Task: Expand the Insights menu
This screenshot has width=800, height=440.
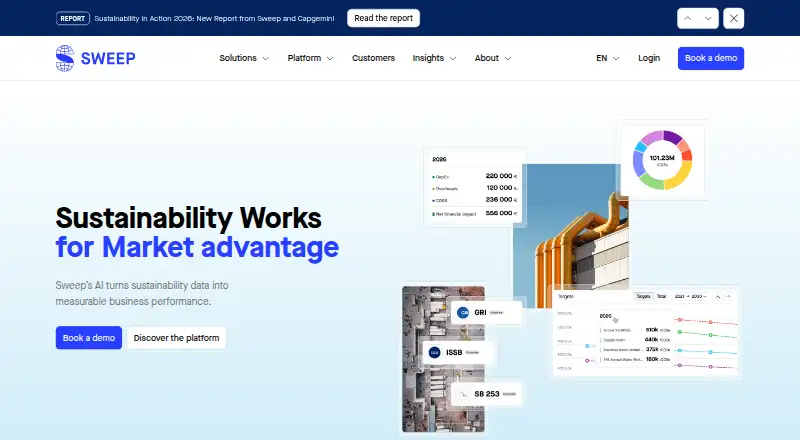Action: pyautogui.click(x=434, y=58)
